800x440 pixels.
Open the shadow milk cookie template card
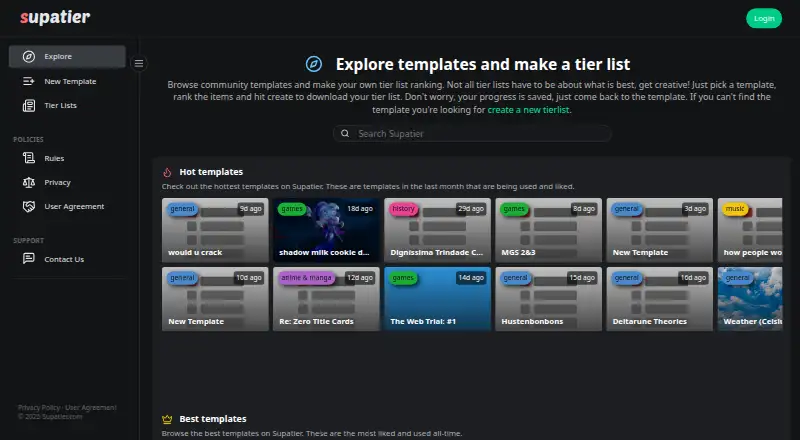point(326,230)
